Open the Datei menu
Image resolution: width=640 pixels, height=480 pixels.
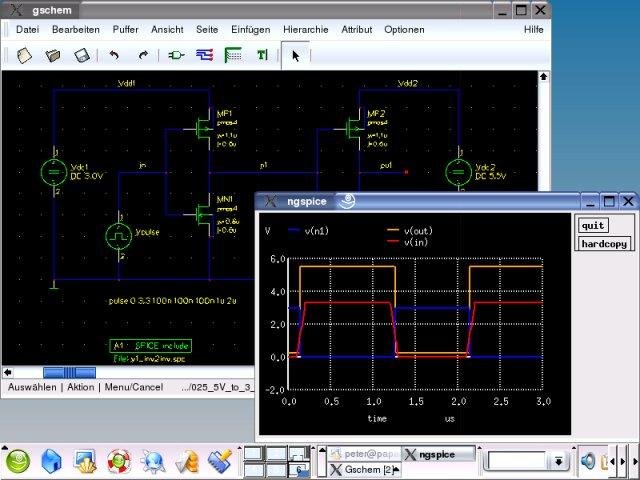[x=27, y=30]
